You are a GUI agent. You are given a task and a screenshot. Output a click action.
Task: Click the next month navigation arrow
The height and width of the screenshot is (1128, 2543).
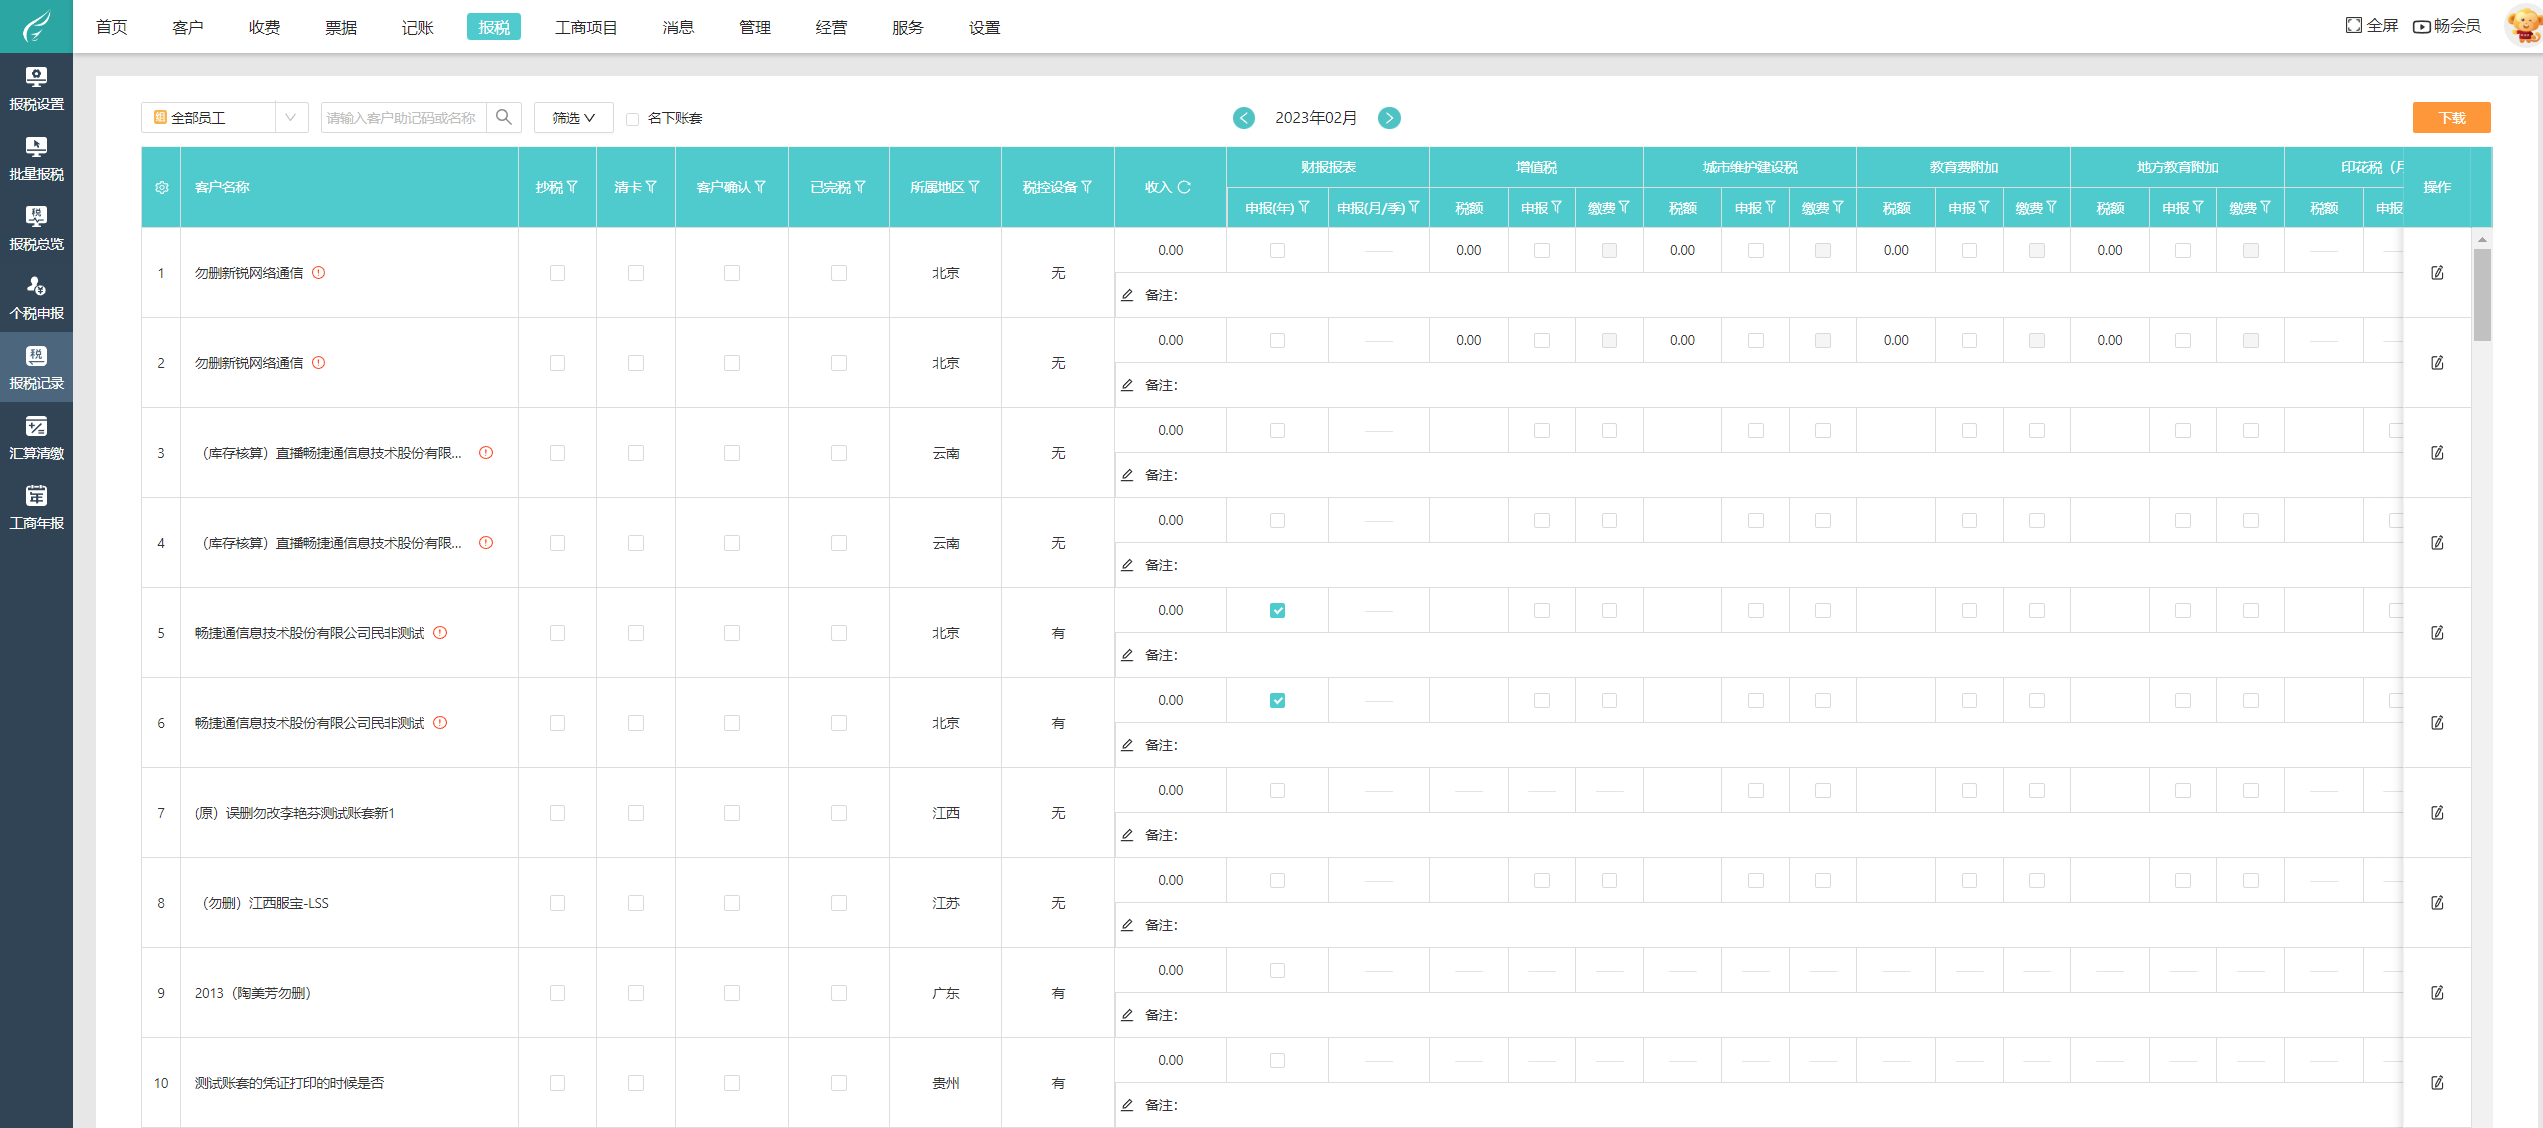pyautogui.click(x=1392, y=117)
